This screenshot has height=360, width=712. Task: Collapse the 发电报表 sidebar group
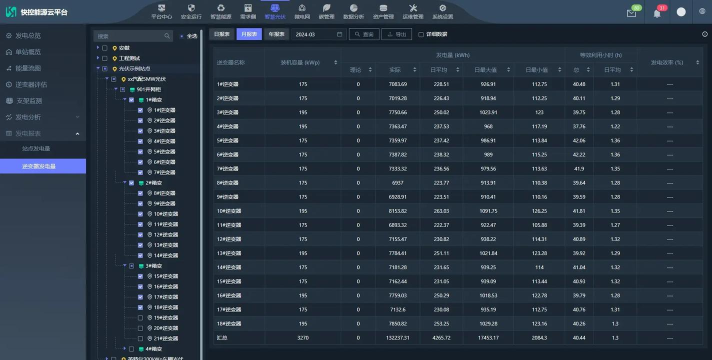(x=43, y=133)
